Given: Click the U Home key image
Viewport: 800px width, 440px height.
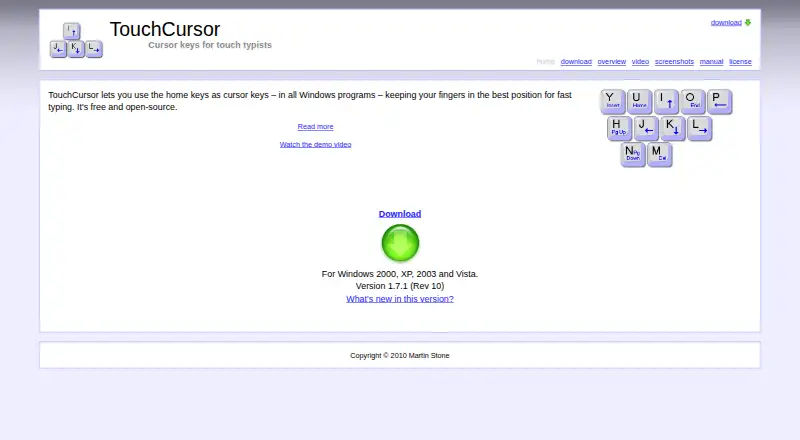Looking at the screenshot, I should click(x=639, y=101).
